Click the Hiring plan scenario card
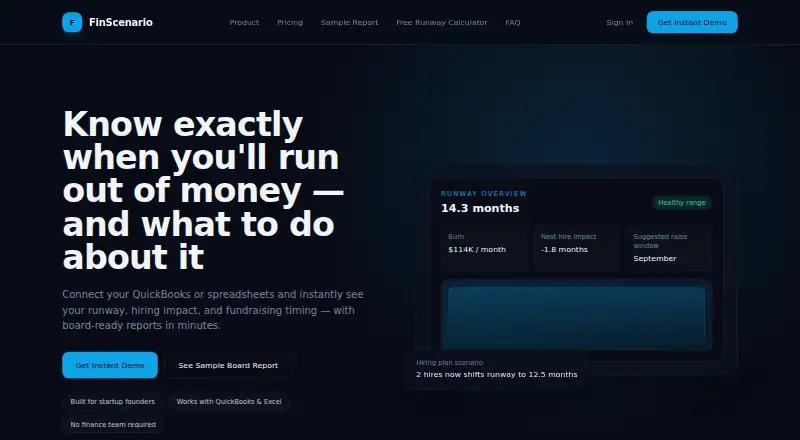 (497, 369)
